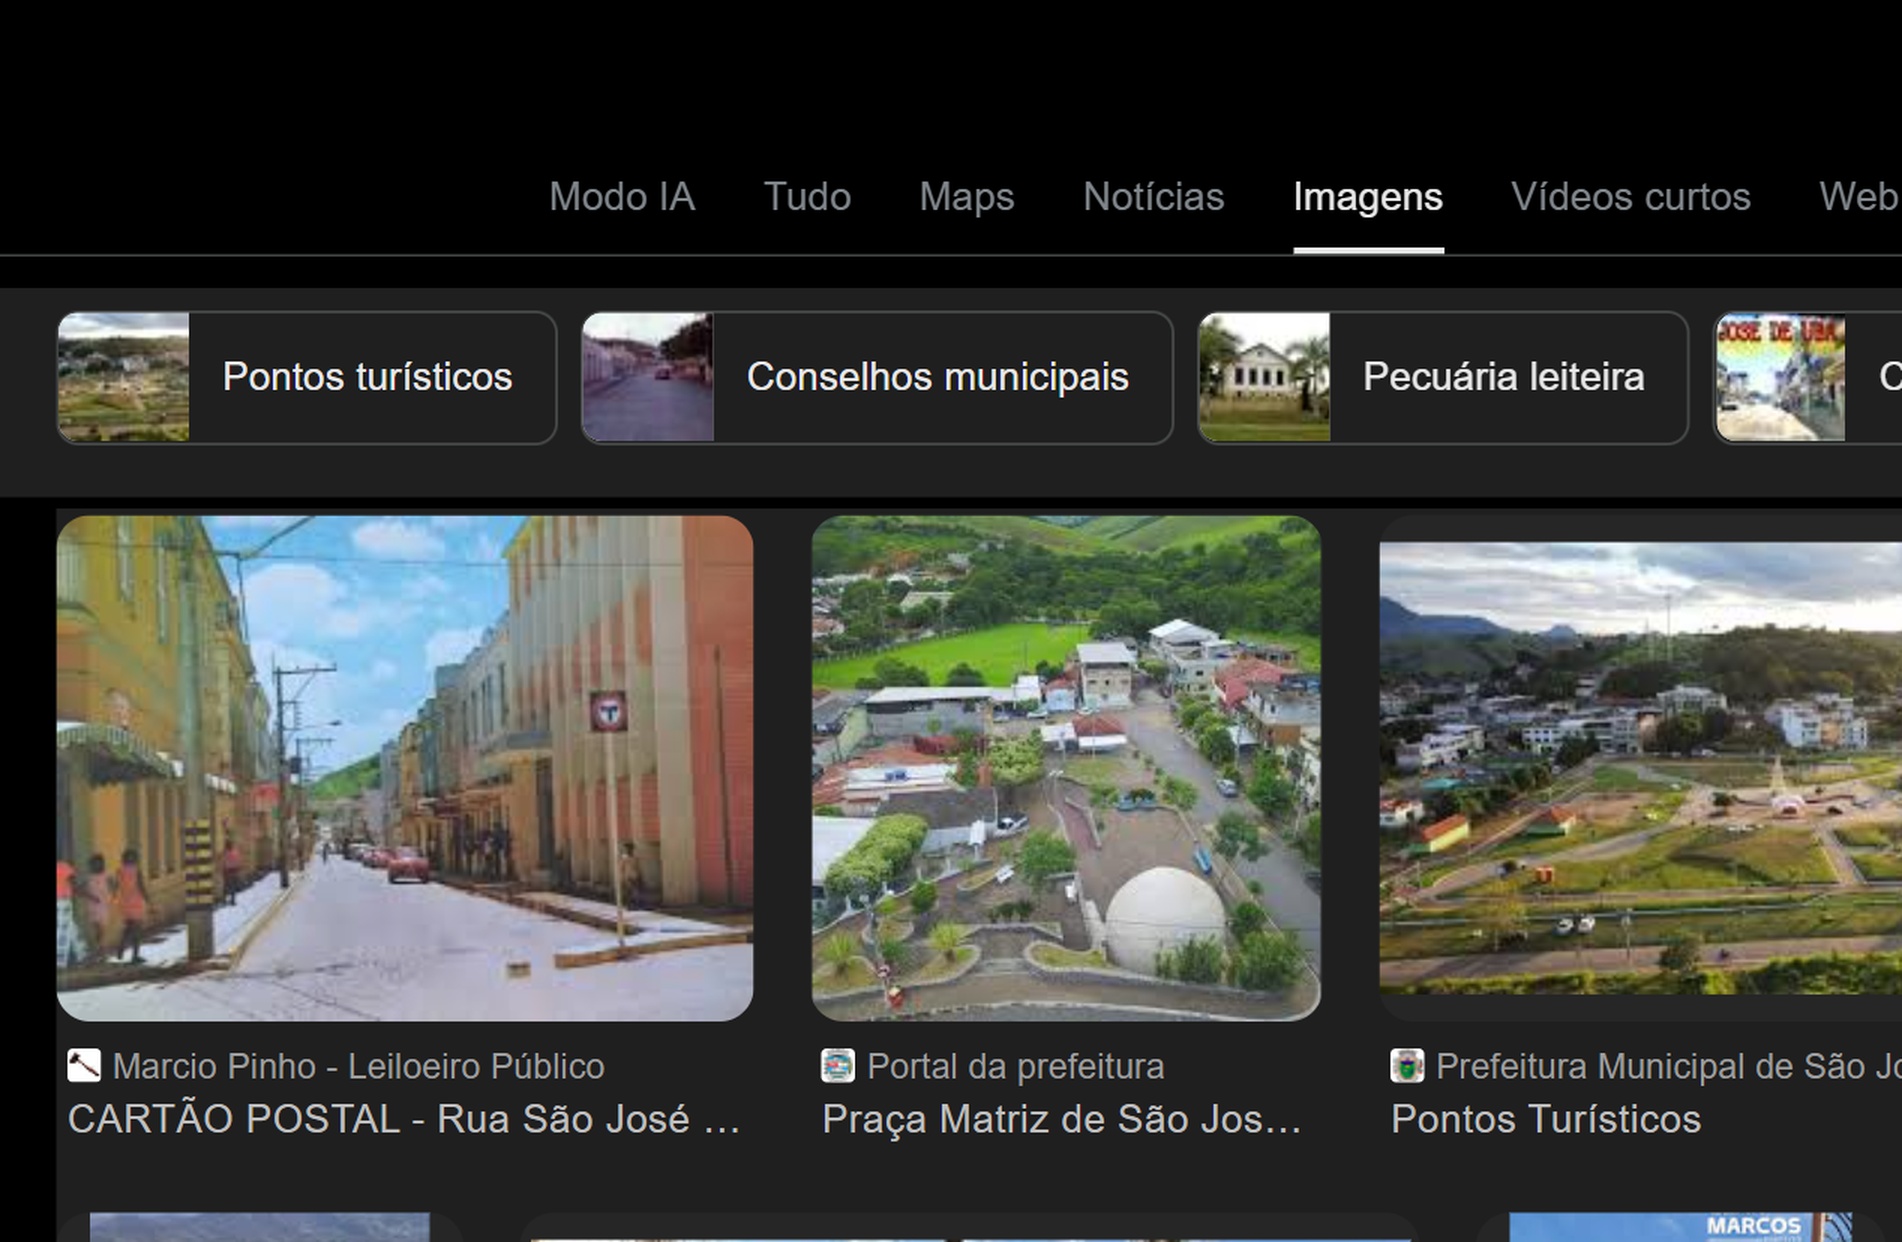Image resolution: width=1902 pixels, height=1242 pixels.
Task: Open the Tudo results tab
Action: point(807,197)
